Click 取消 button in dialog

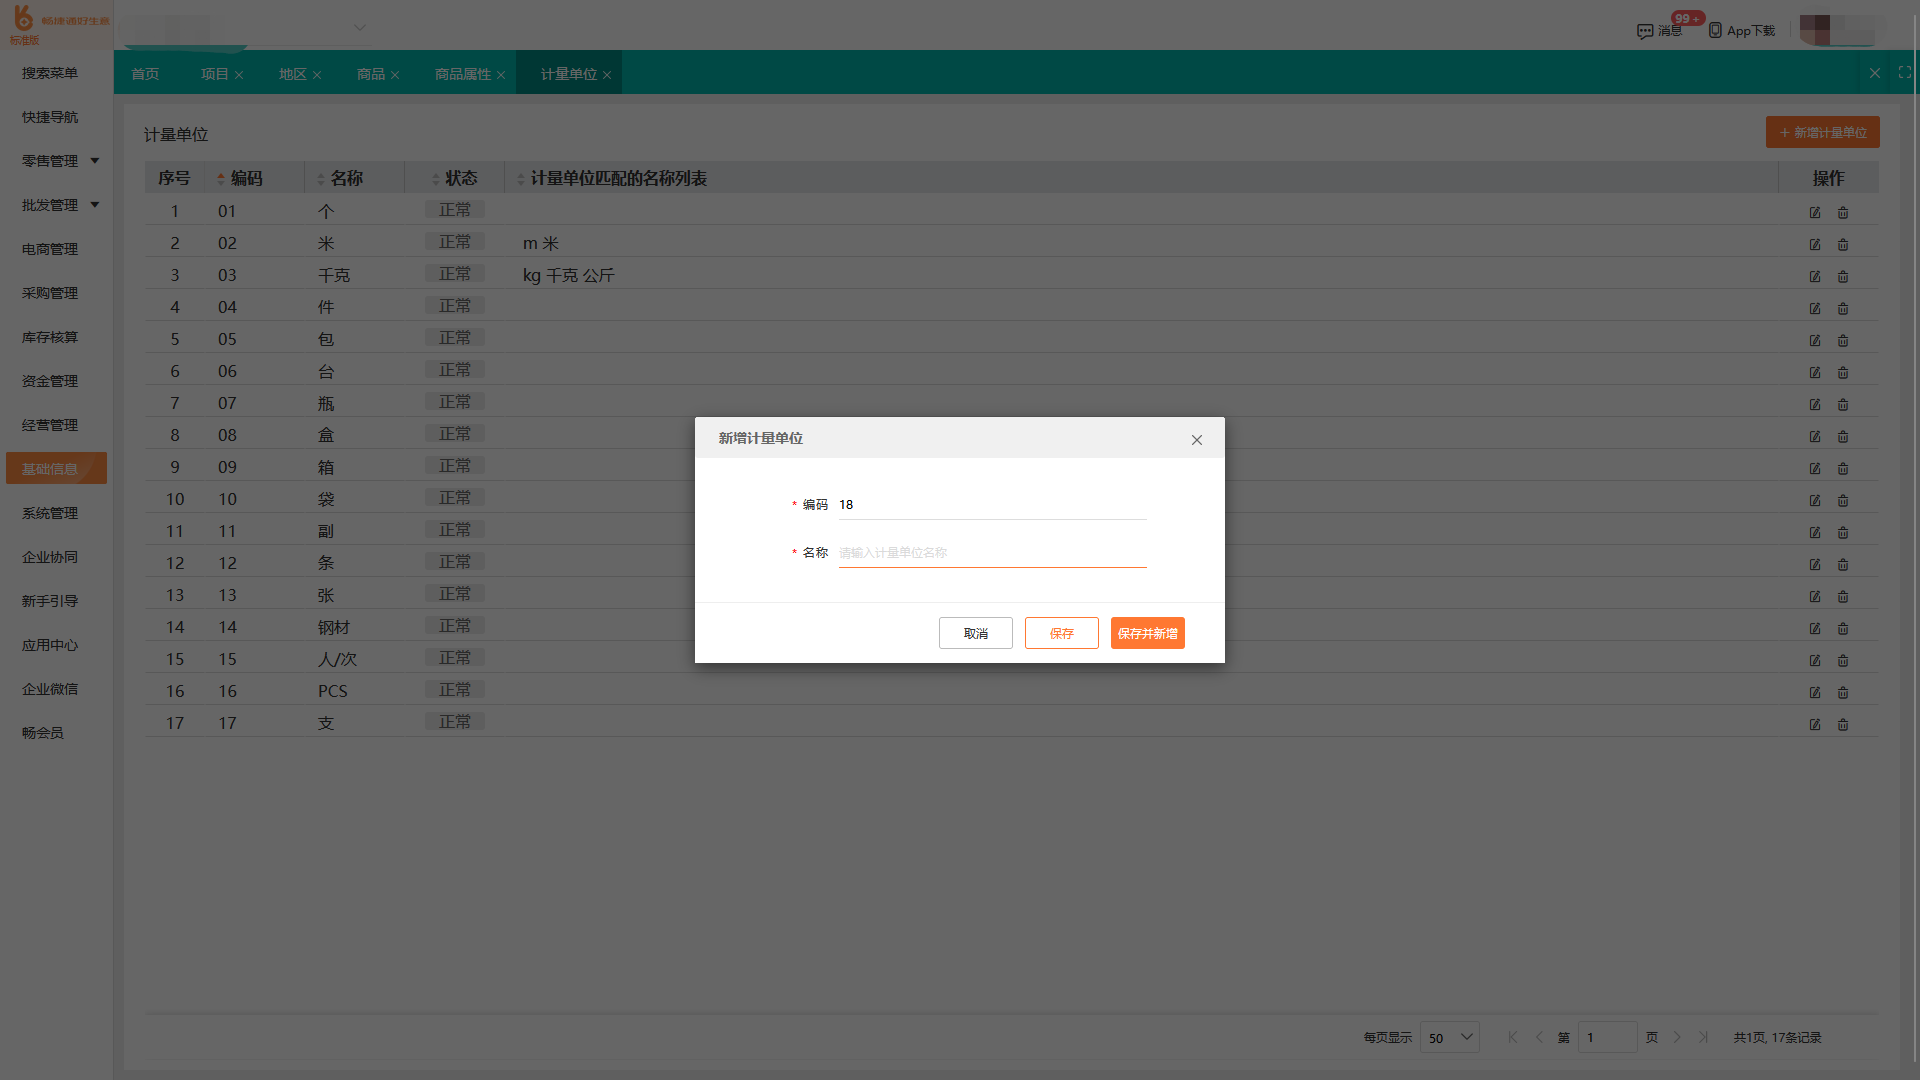point(976,633)
